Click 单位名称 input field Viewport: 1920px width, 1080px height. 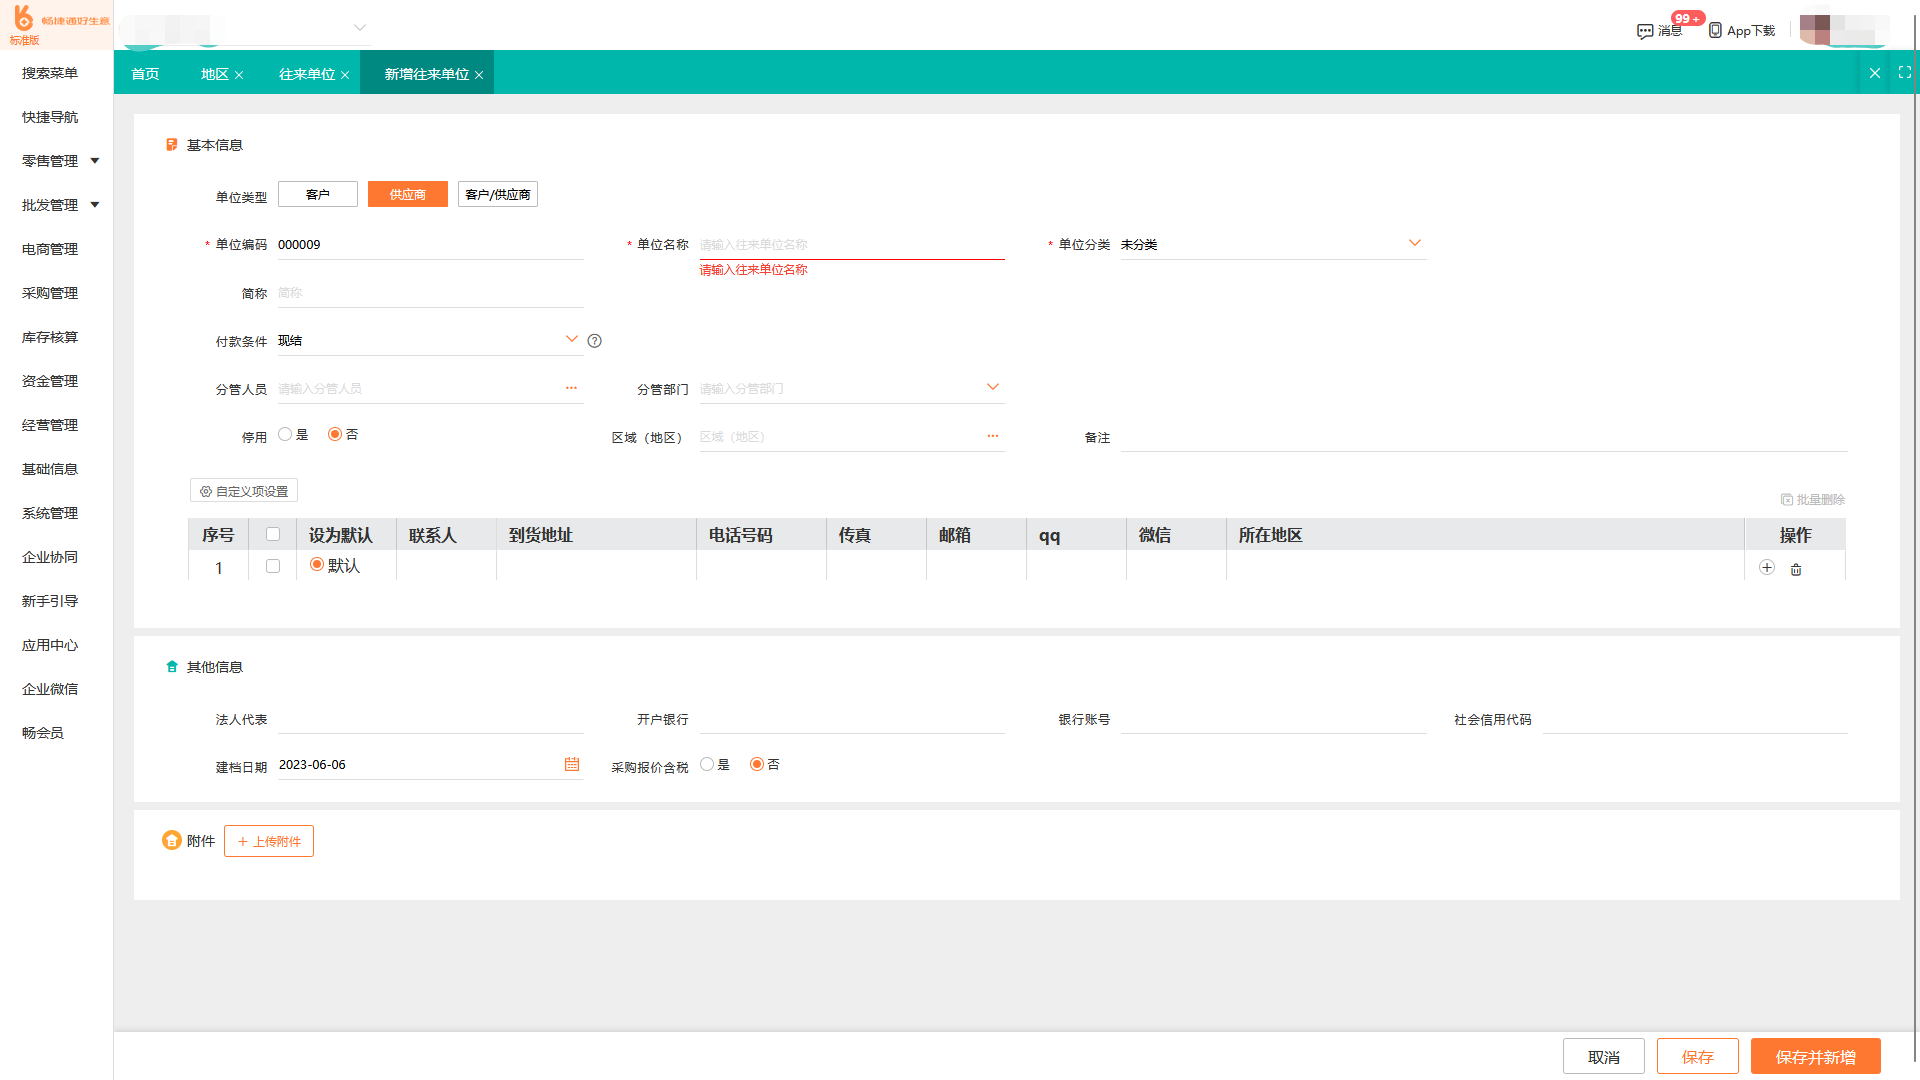851,244
